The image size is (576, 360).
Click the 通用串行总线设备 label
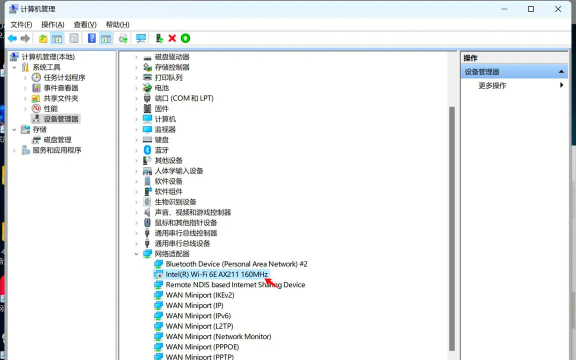pyautogui.click(x=183, y=243)
